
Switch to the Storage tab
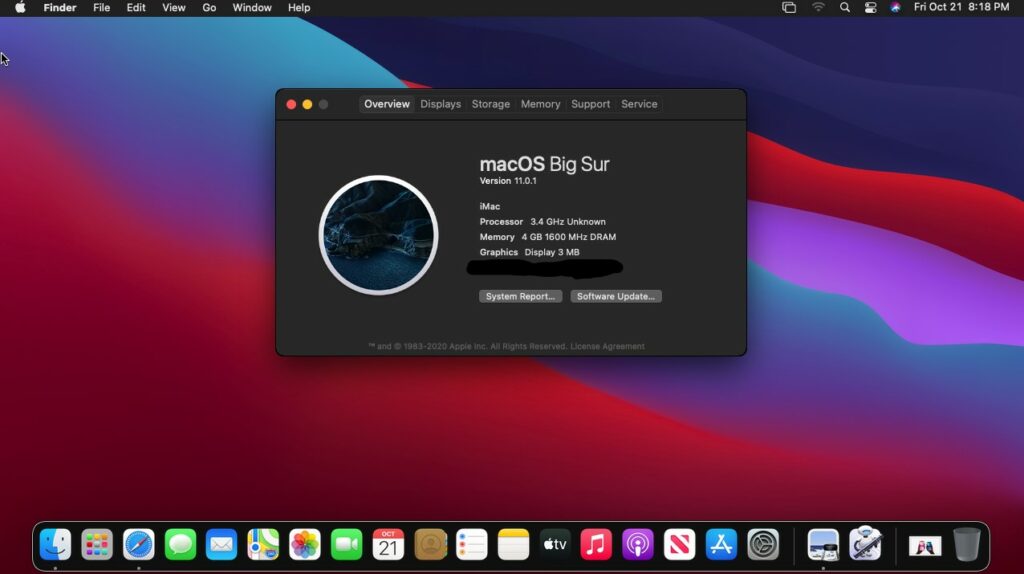(490, 104)
